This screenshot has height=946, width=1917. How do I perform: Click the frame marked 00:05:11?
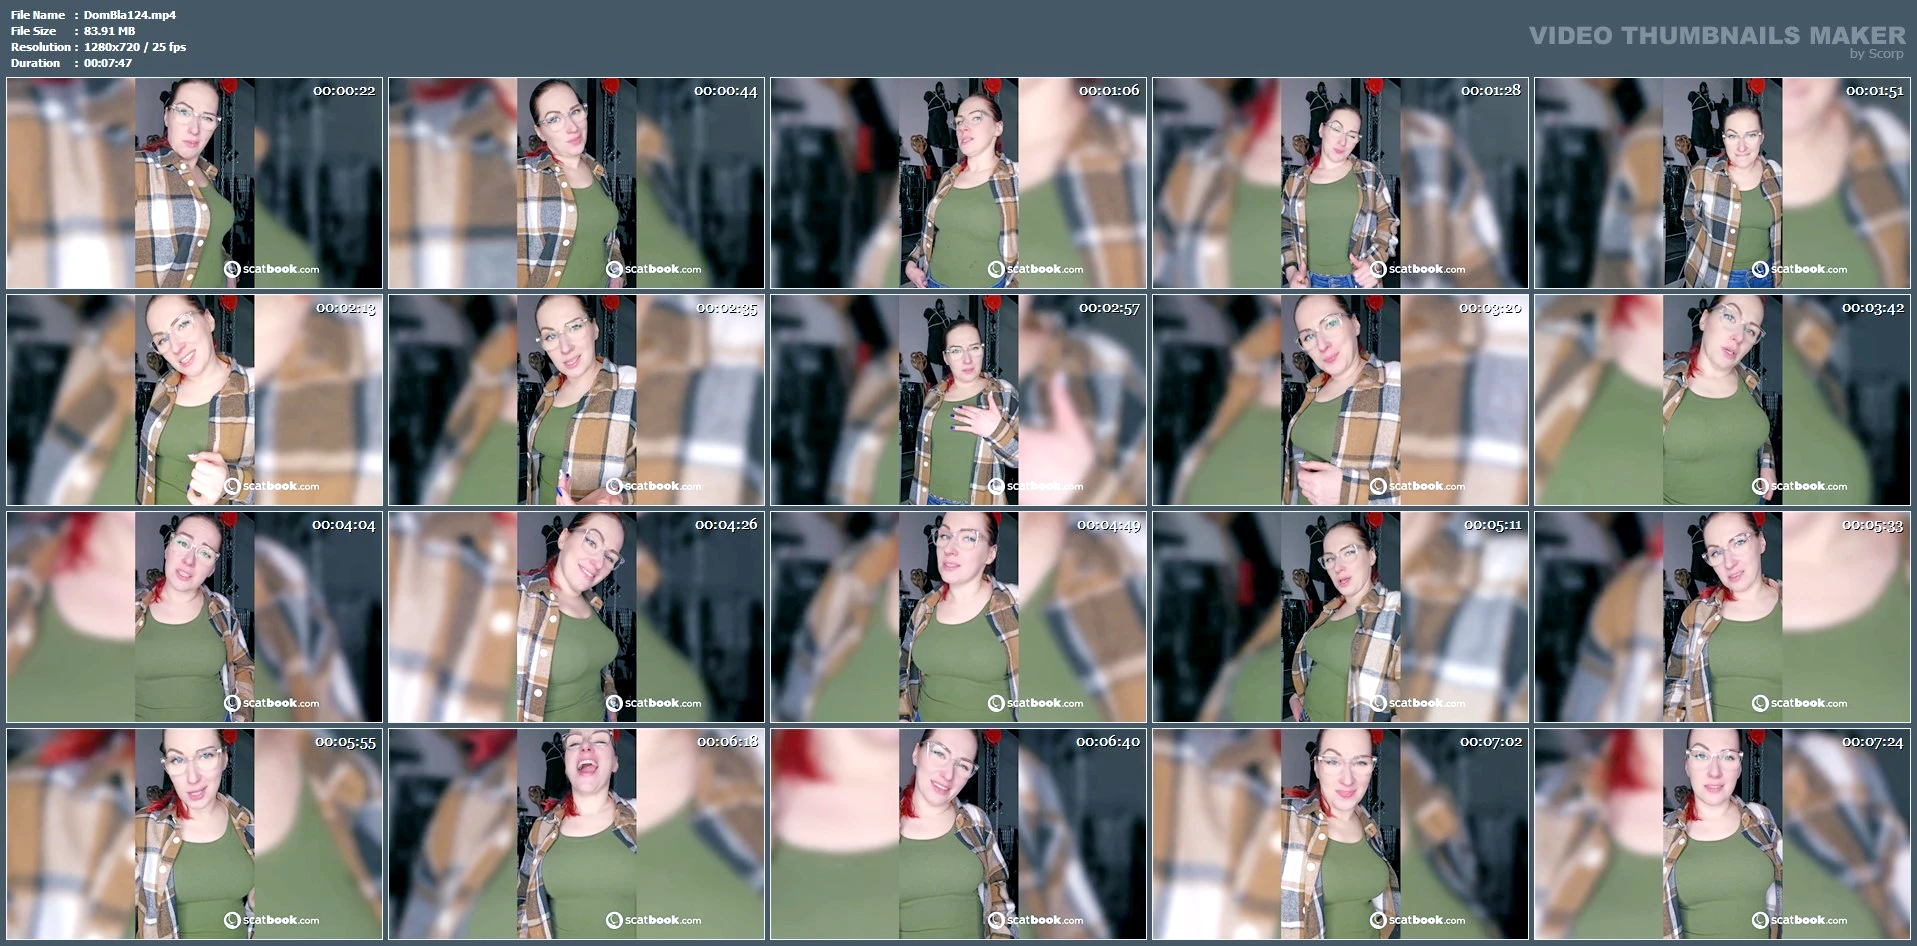[x=1340, y=617]
